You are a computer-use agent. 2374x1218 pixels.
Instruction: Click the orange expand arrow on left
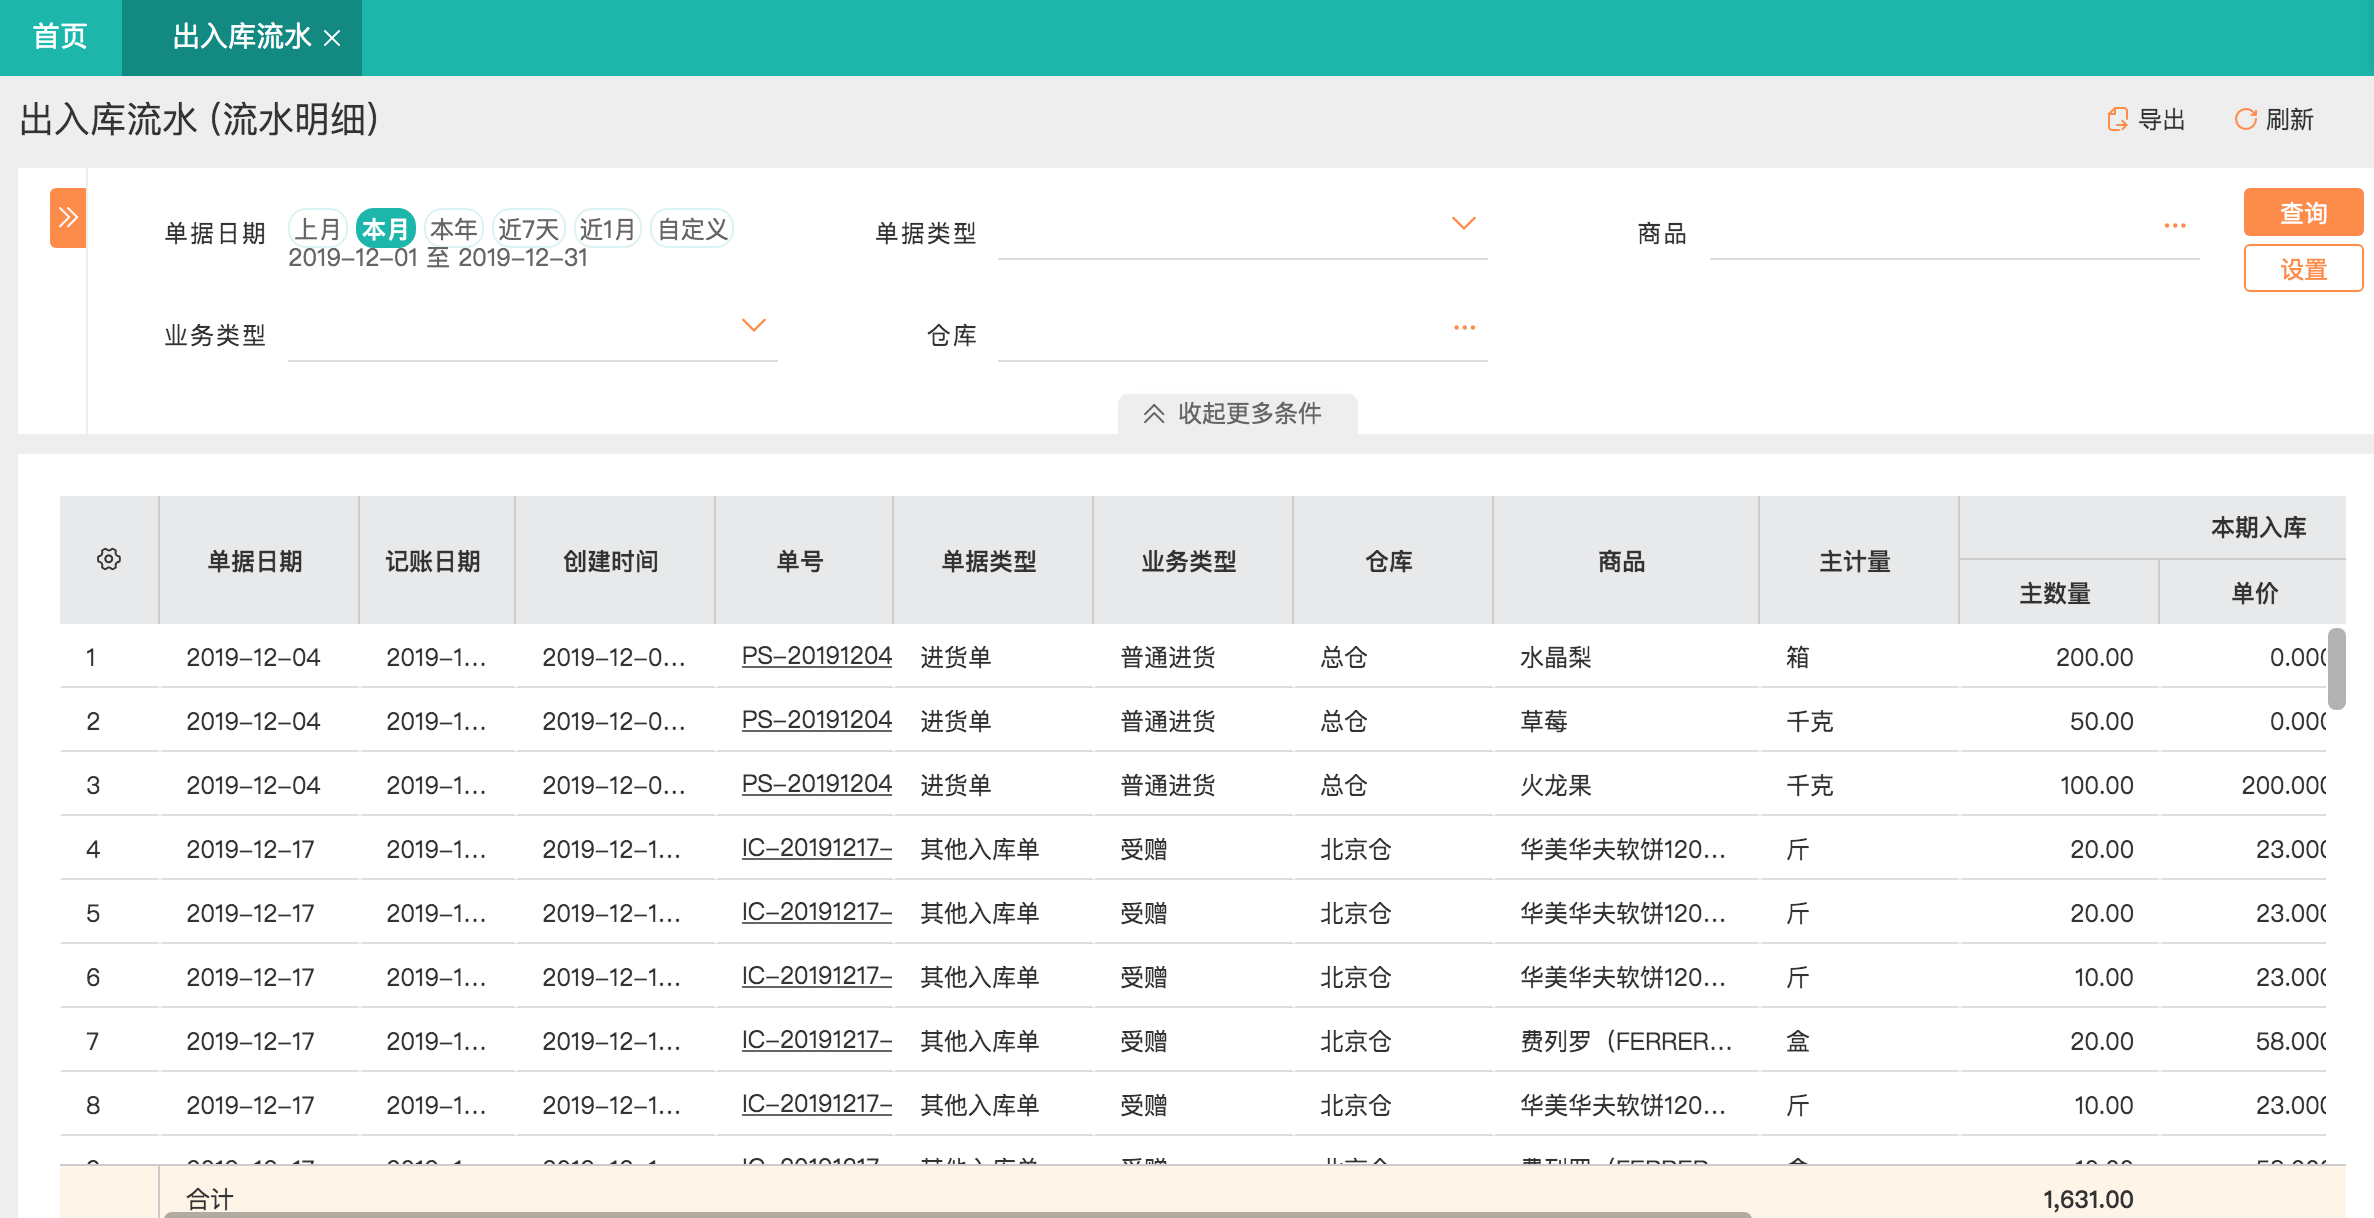point(67,218)
